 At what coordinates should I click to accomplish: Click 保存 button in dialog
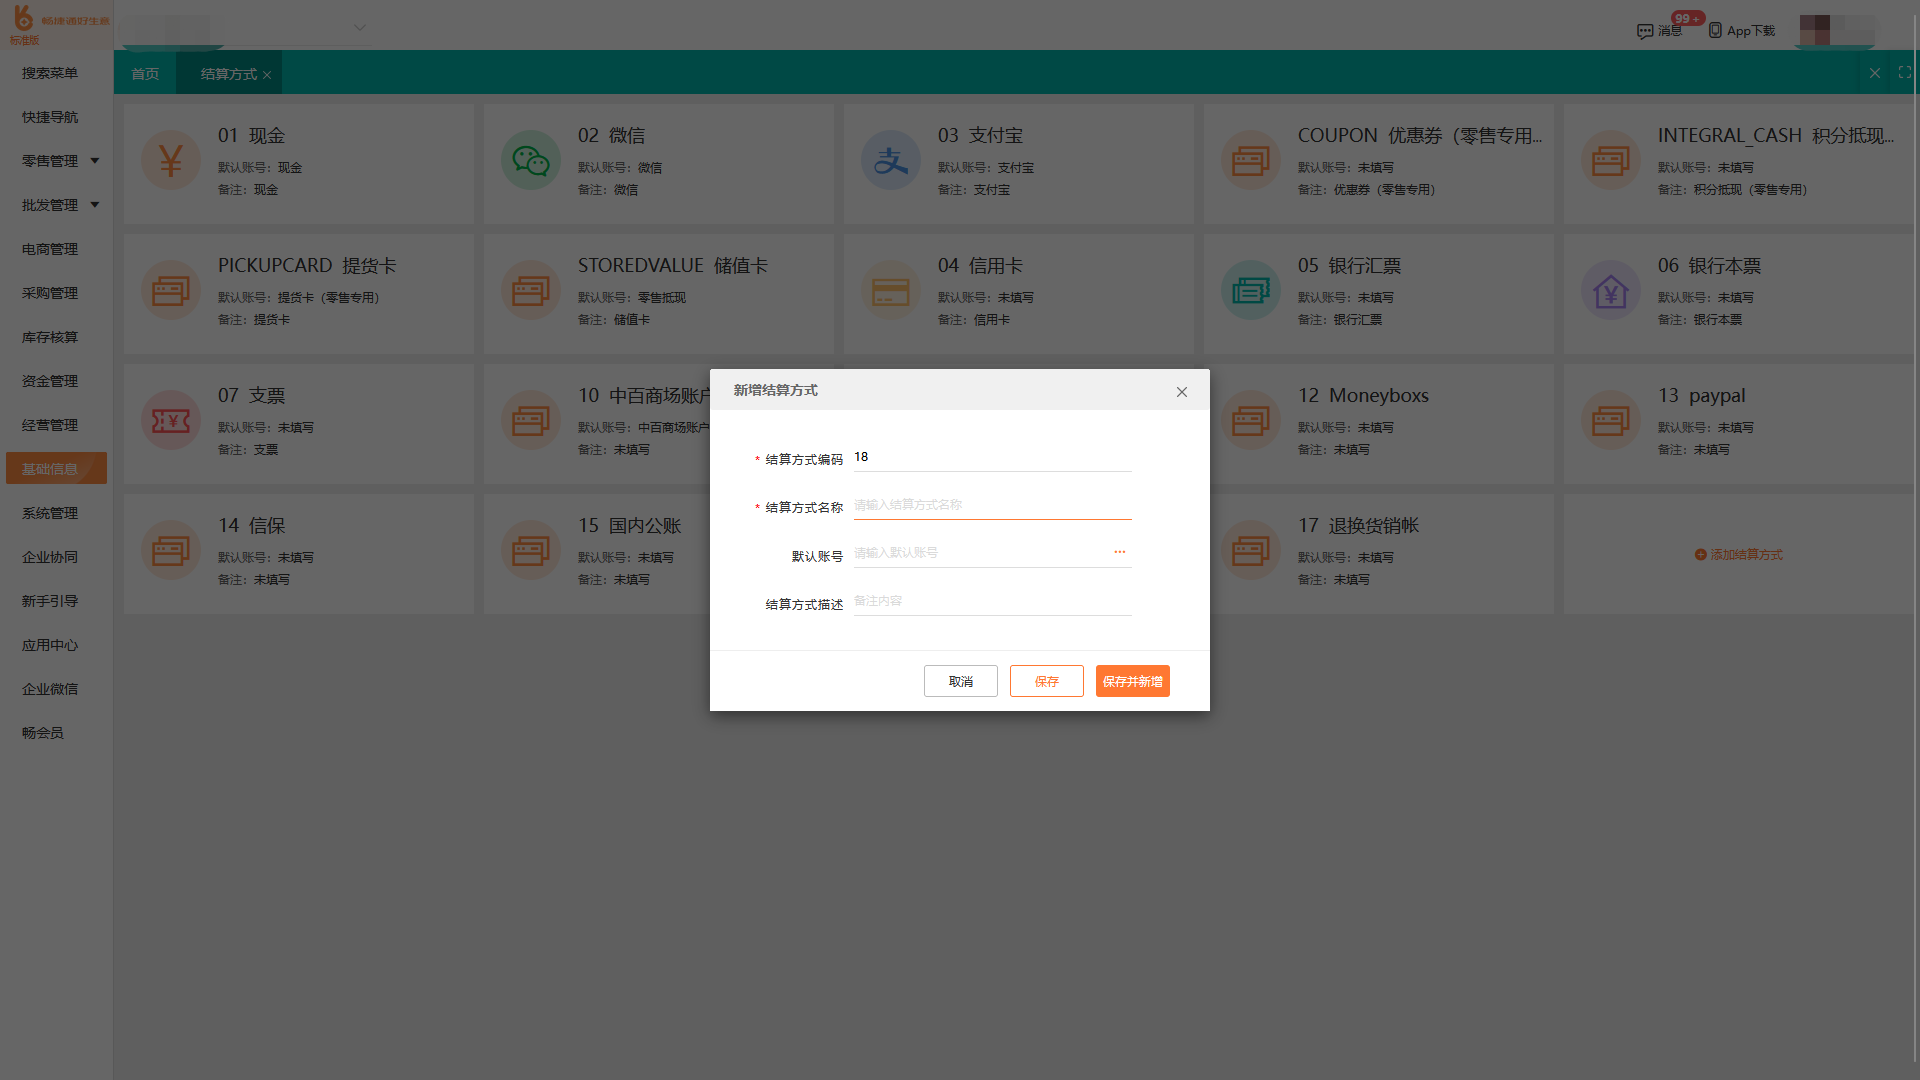1047,680
